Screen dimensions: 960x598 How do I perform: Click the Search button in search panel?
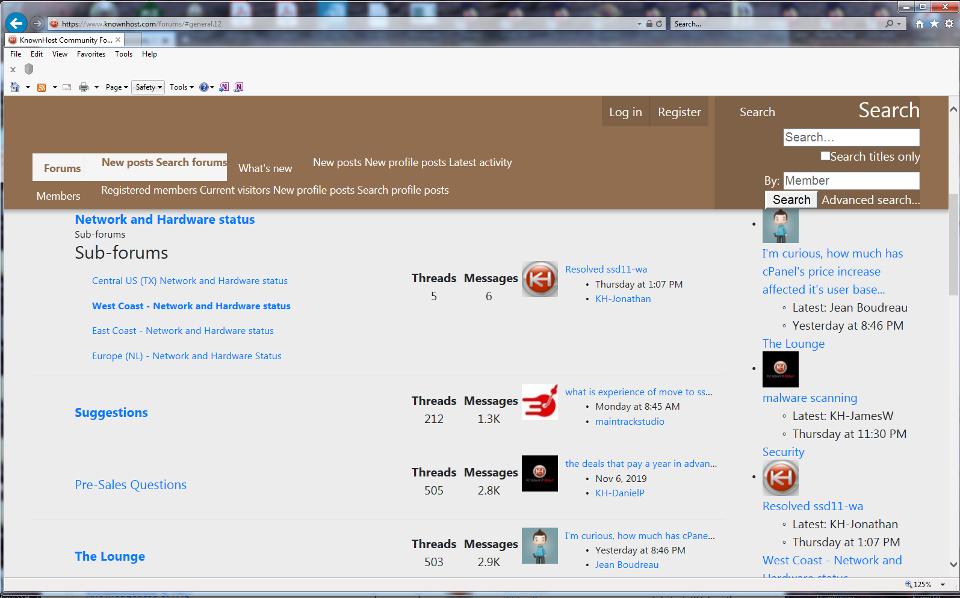pyautogui.click(x=791, y=200)
